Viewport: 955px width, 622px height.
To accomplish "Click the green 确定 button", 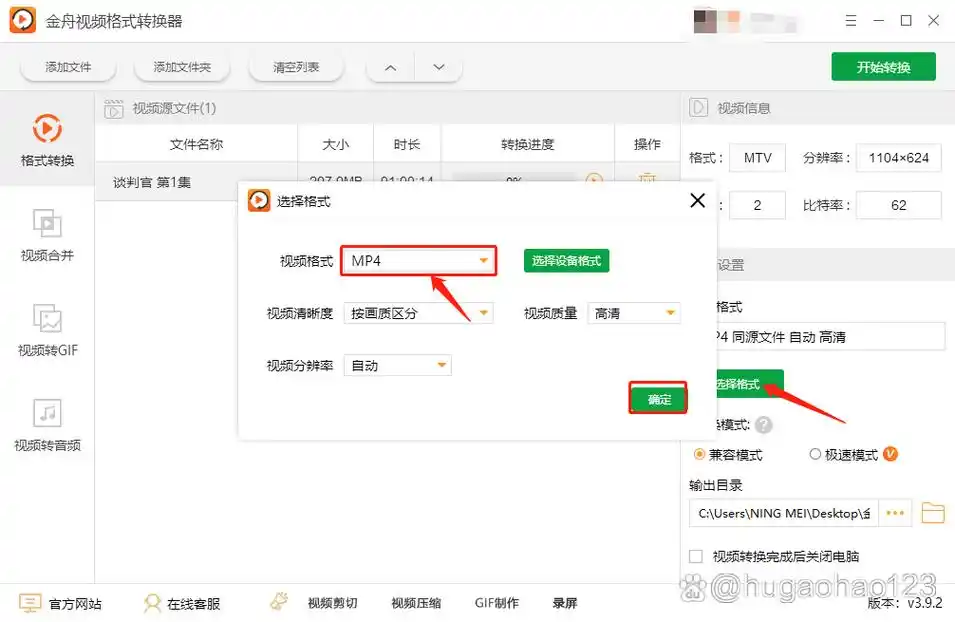I will [658, 399].
